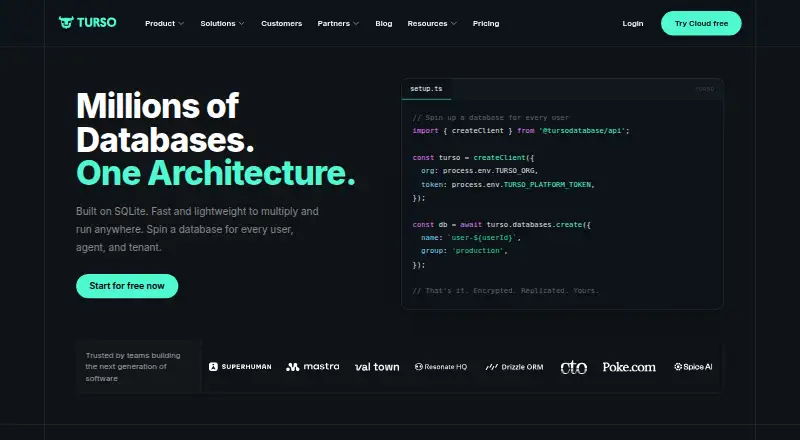Click the Resonate HQ logo
This screenshot has width=800, height=440.
point(441,366)
